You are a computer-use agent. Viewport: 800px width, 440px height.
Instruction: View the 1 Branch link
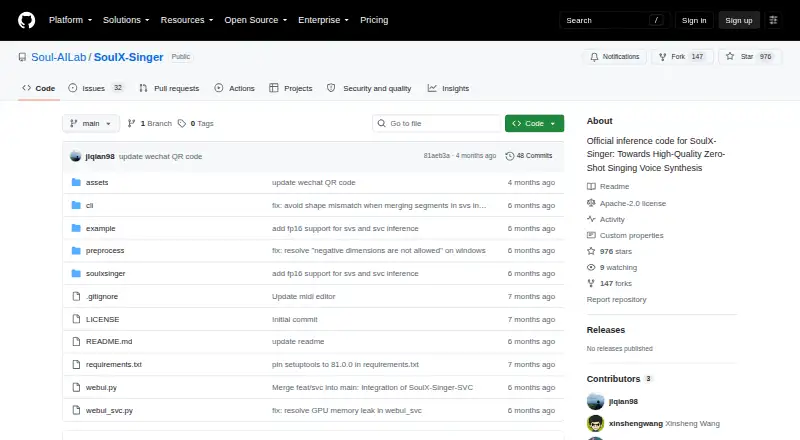point(149,124)
